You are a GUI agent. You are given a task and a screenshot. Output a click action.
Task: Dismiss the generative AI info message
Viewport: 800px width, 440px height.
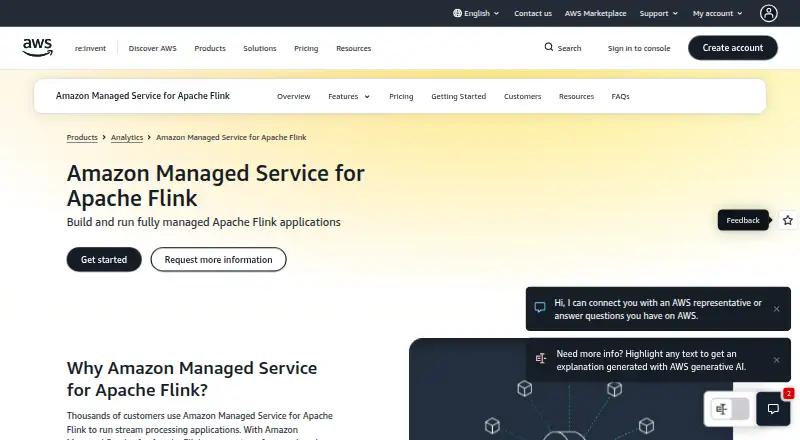point(776,360)
